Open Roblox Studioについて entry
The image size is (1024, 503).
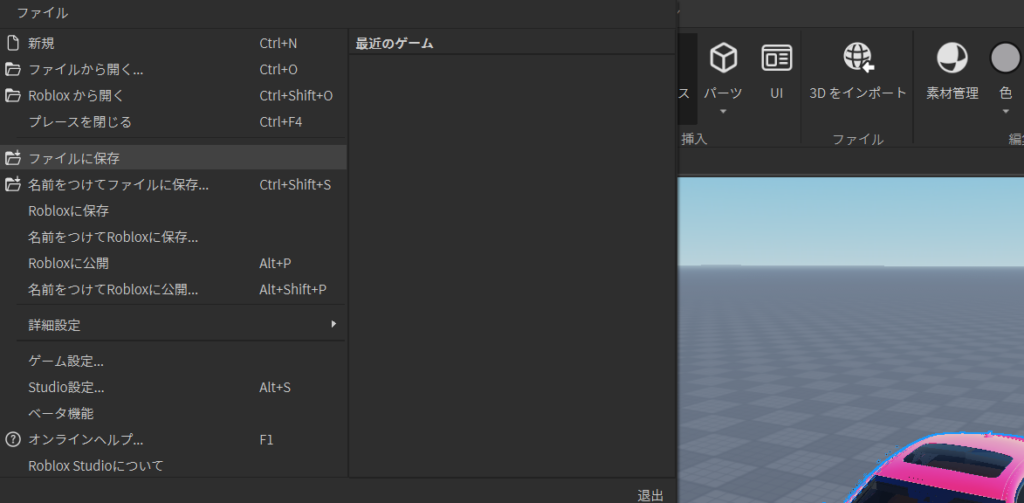pyautogui.click(x=173, y=466)
